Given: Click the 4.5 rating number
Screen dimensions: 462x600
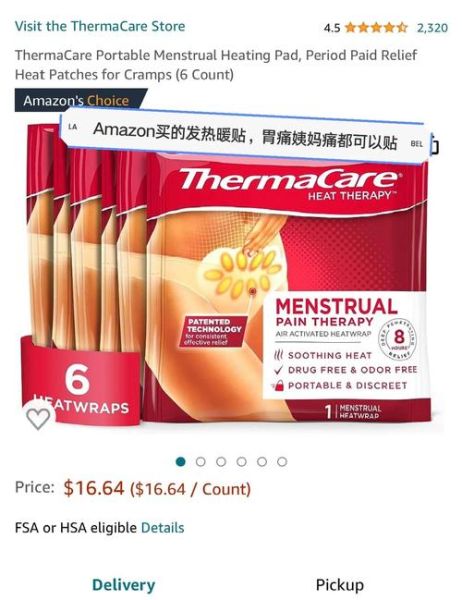Looking at the screenshot, I should (331, 28).
